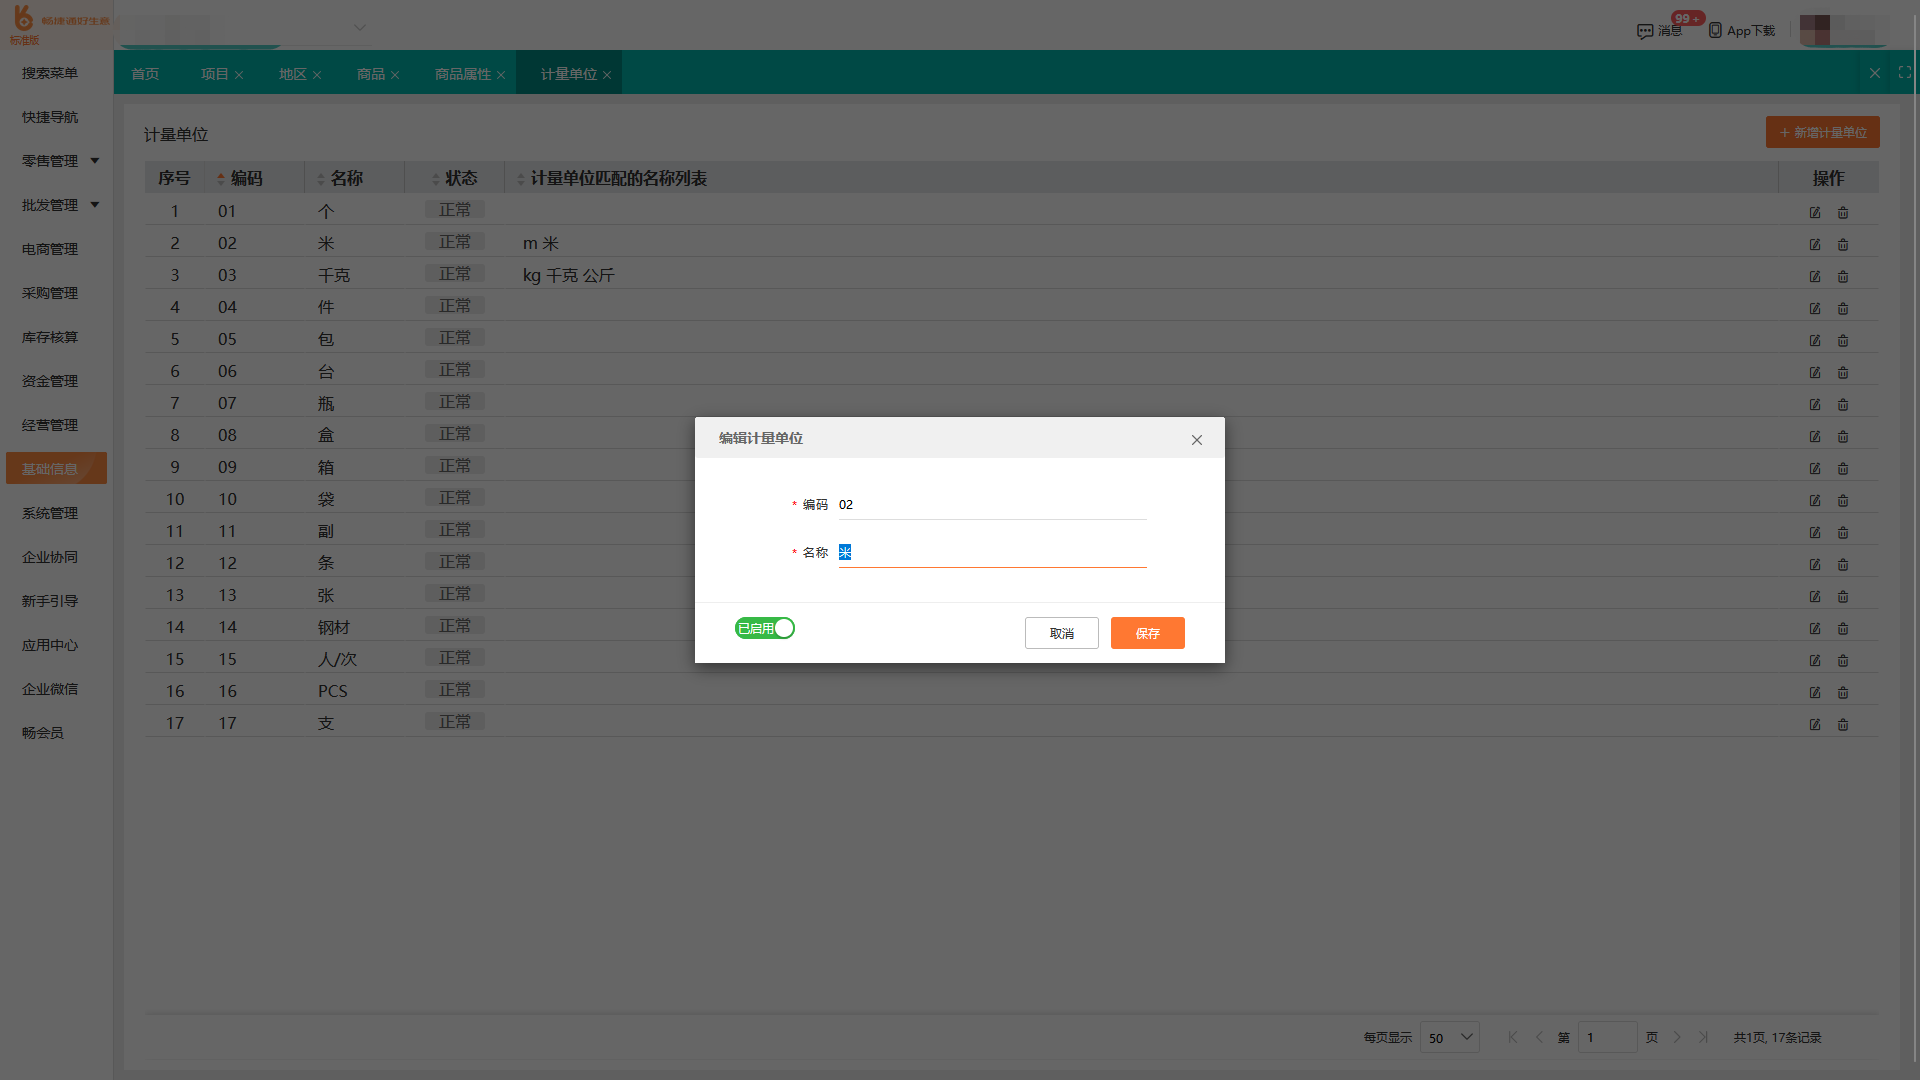Click the 取消 button in dialog
Viewport: 1920px width, 1080px height.
pos(1062,633)
